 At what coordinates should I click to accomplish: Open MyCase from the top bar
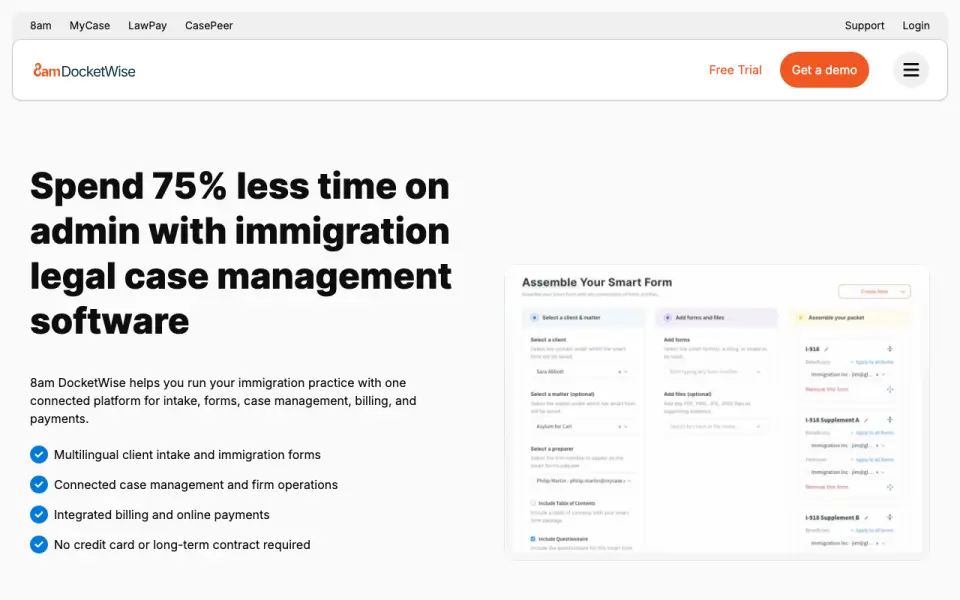tap(89, 25)
